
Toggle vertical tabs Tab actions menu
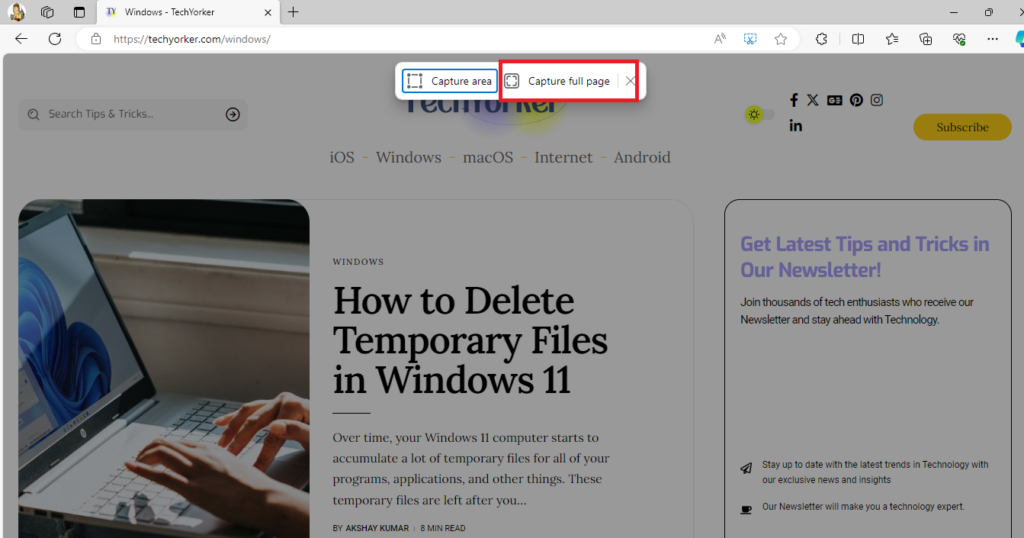79,12
